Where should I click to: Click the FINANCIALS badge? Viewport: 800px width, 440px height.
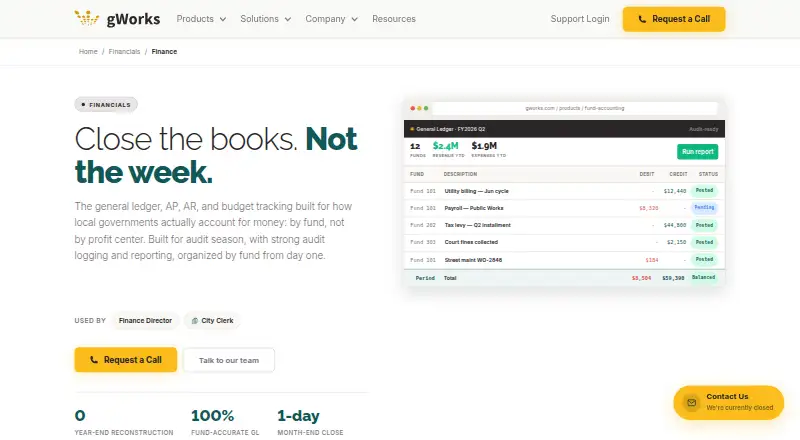tap(106, 105)
